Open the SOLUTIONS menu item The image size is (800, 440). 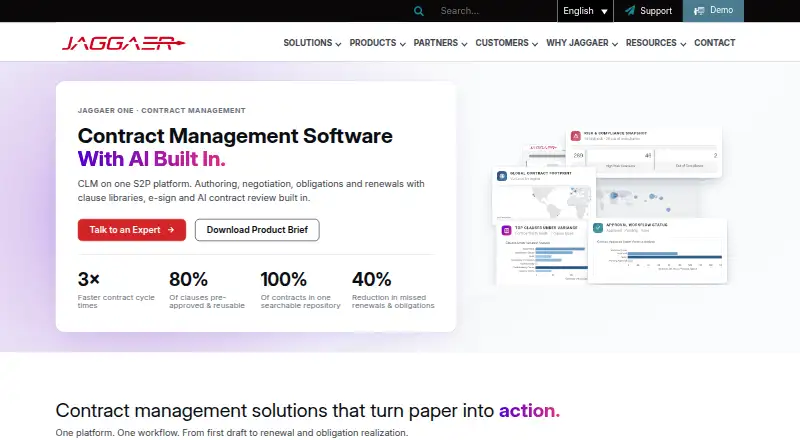pyautogui.click(x=308, y=43)
